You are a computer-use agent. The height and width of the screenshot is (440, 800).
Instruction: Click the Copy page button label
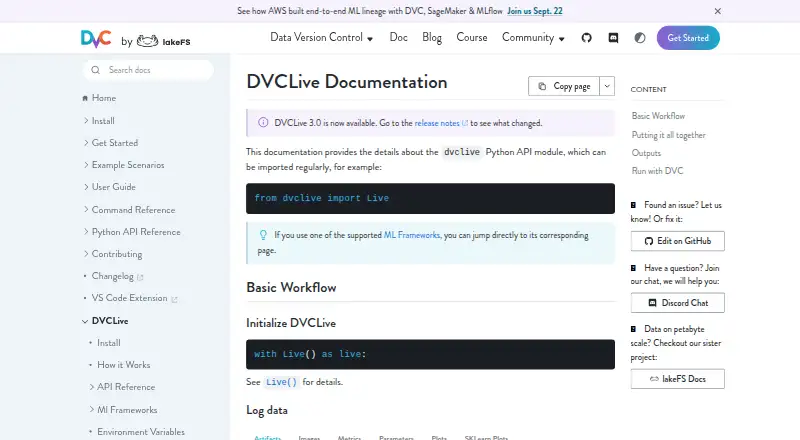click(x=572, y=86)
